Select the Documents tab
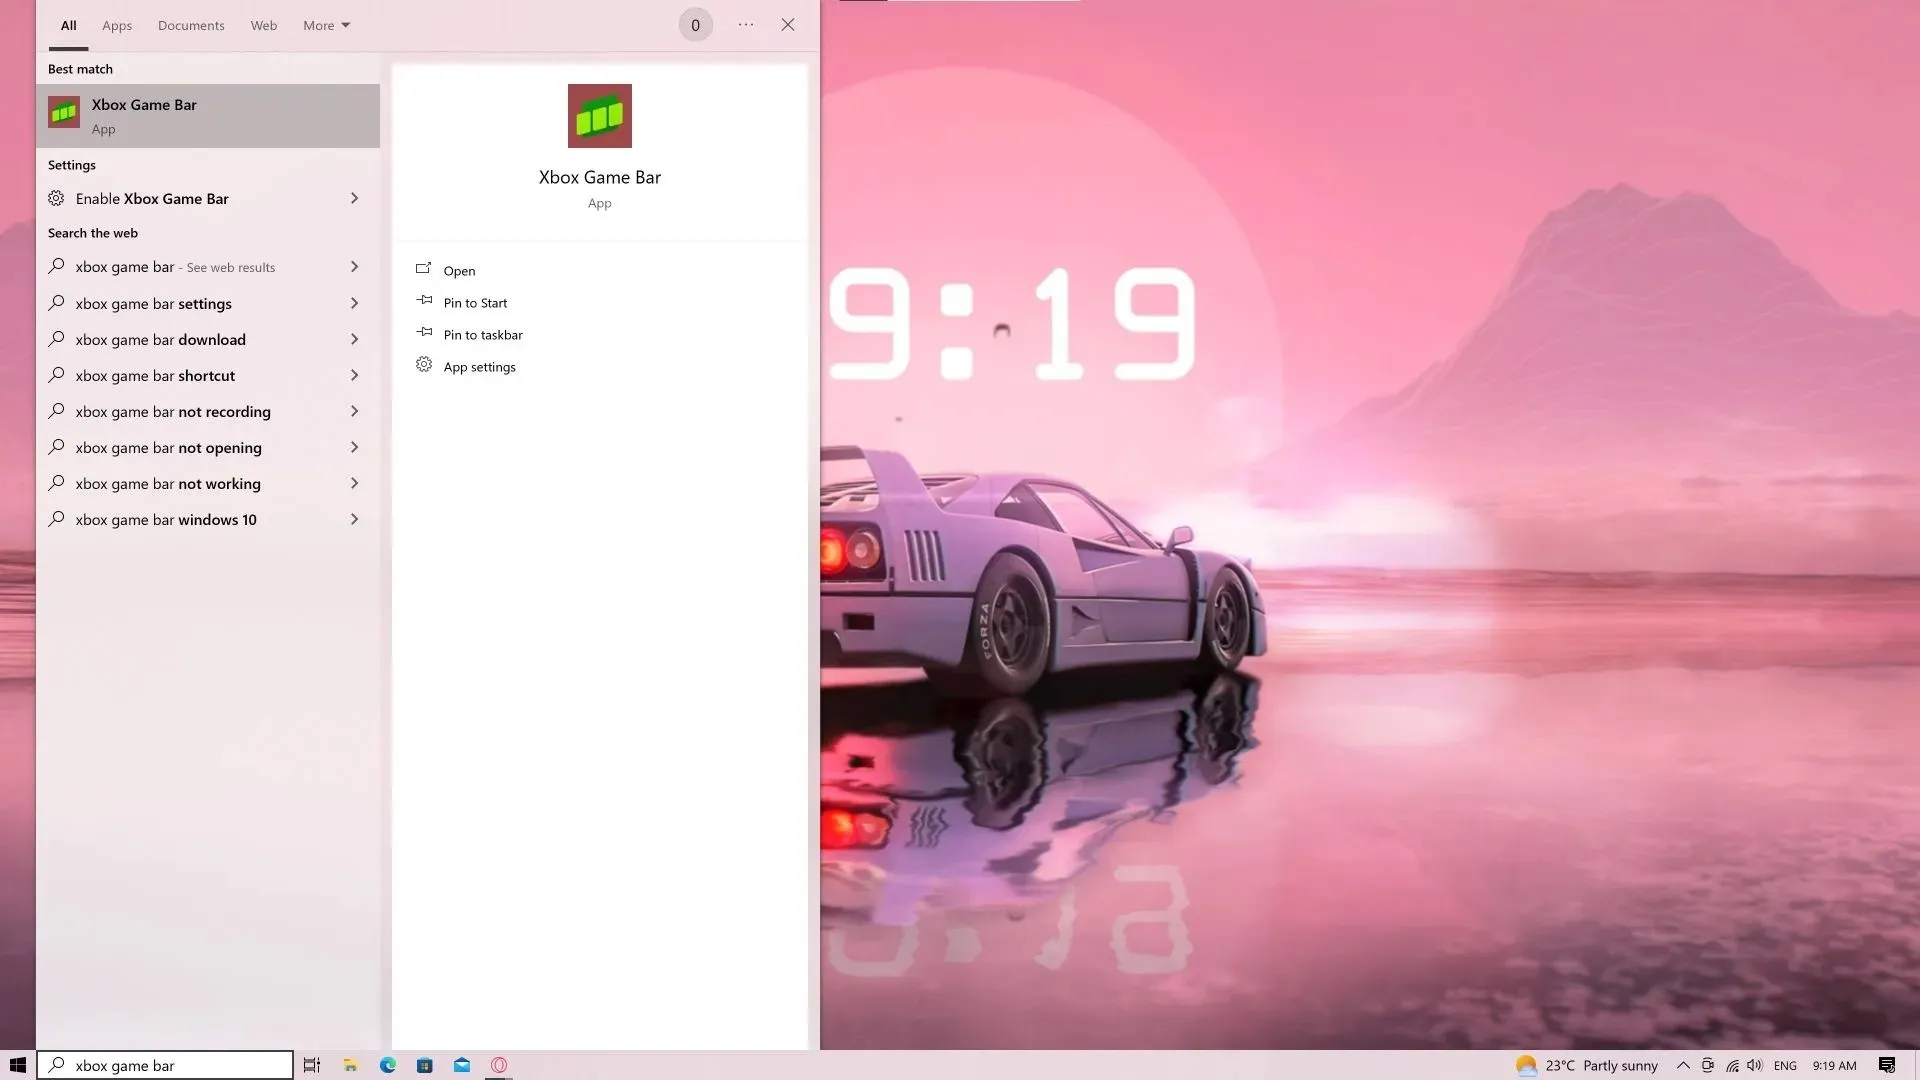 click(x=191, y=25)
